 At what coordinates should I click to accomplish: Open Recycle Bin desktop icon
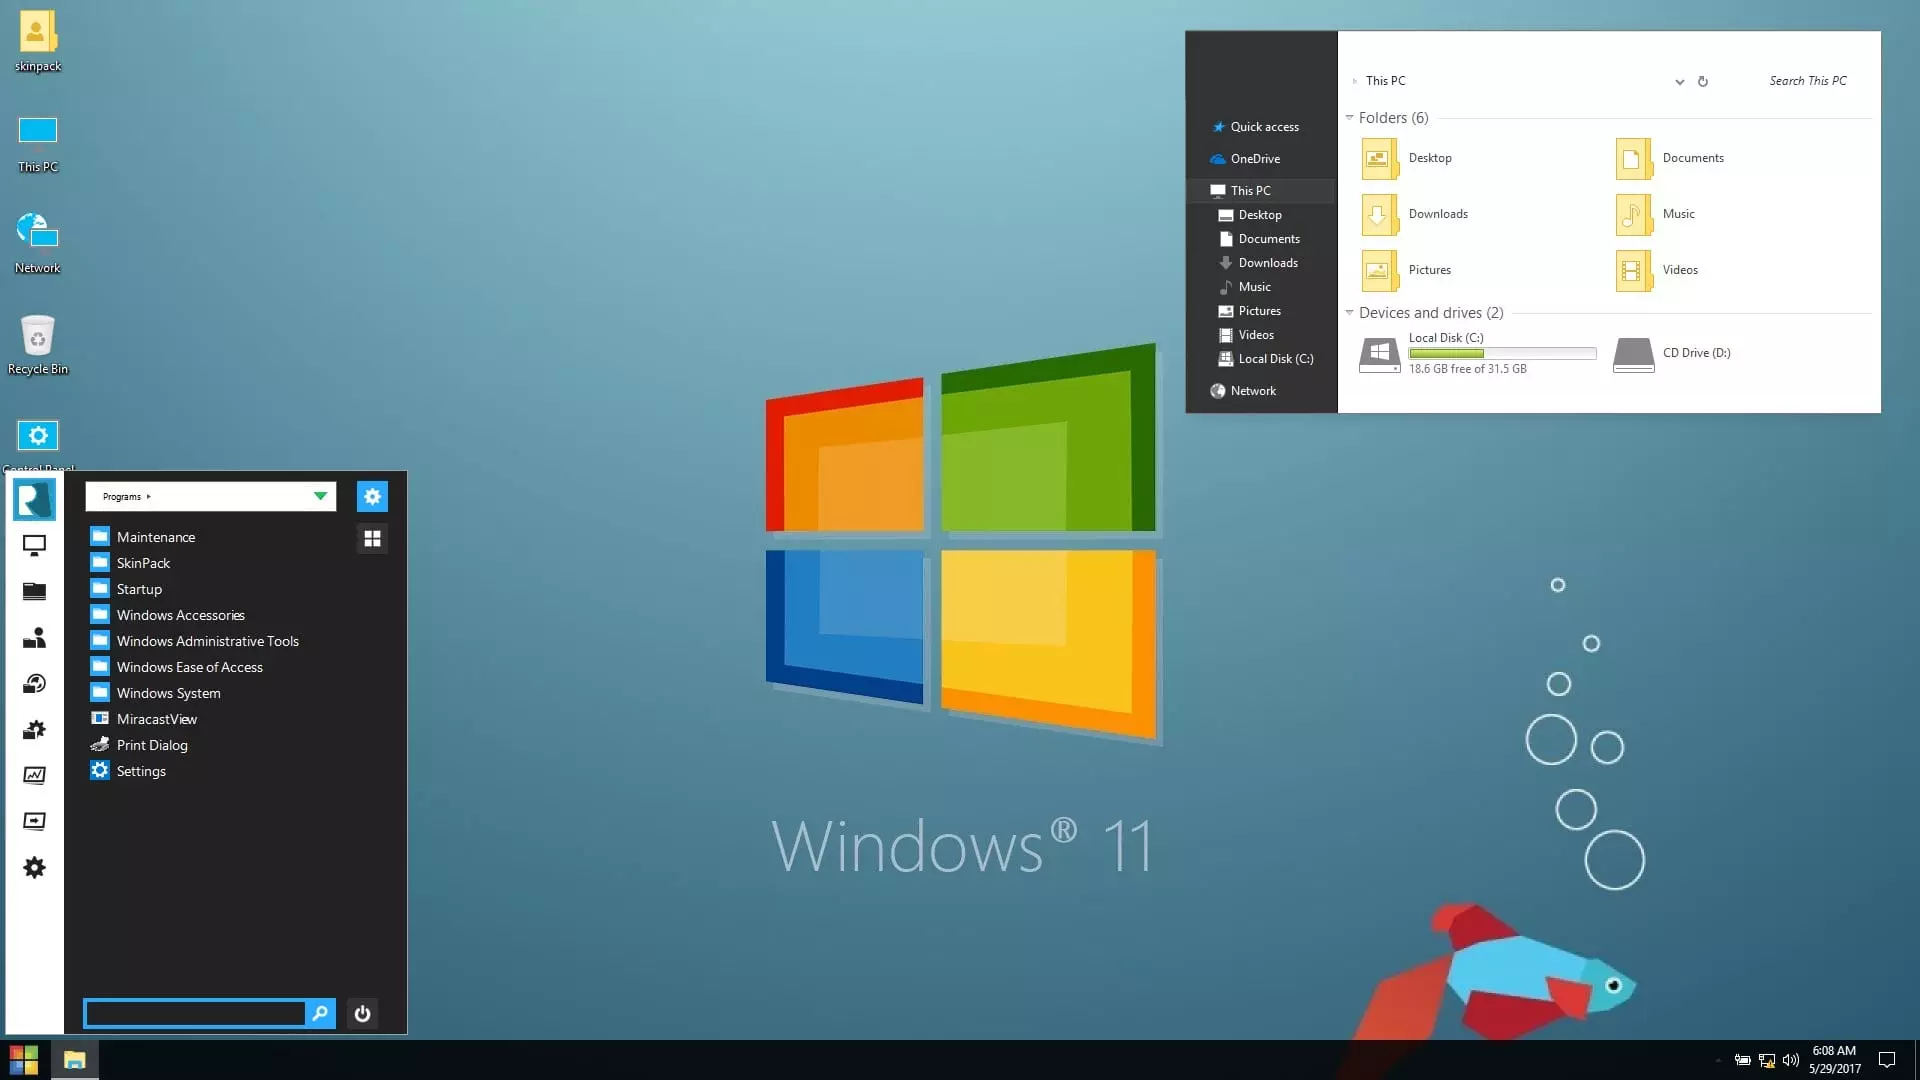tap(37, 338)
